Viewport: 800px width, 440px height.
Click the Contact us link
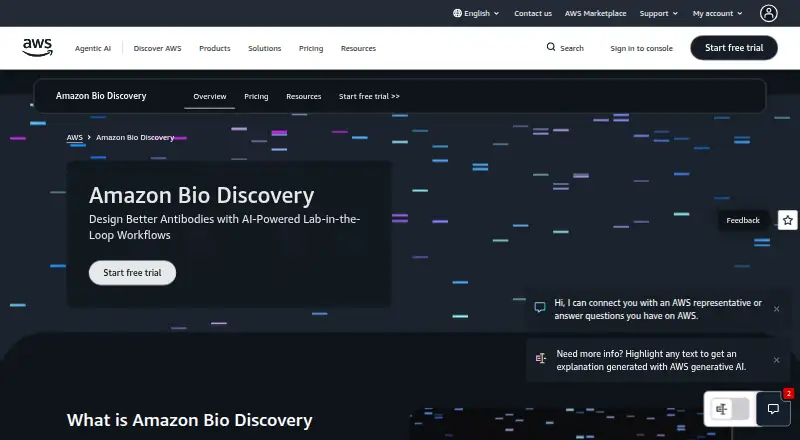(x=533, y=13)
